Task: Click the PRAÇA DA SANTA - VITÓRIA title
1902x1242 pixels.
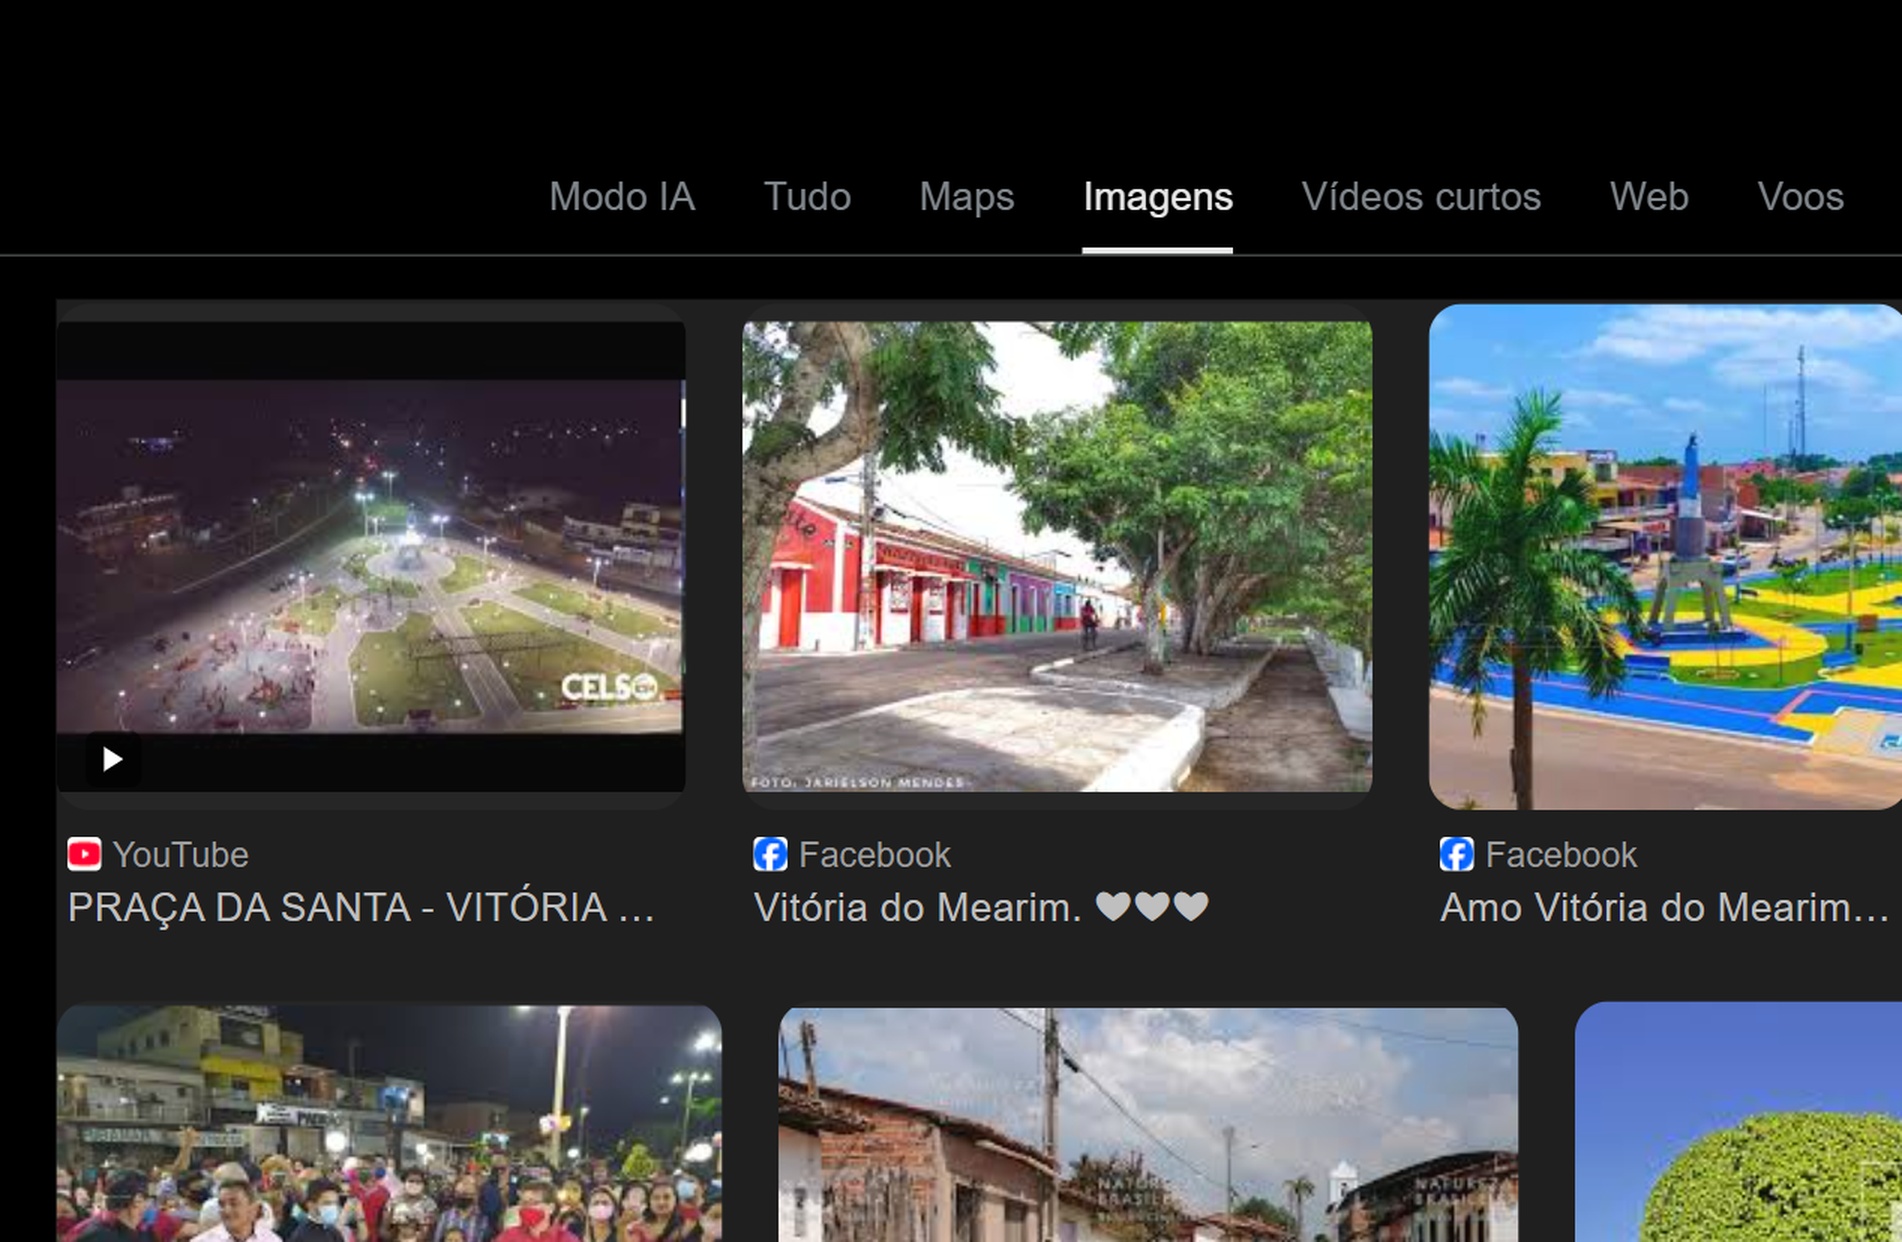Action: tap(360, 908)
